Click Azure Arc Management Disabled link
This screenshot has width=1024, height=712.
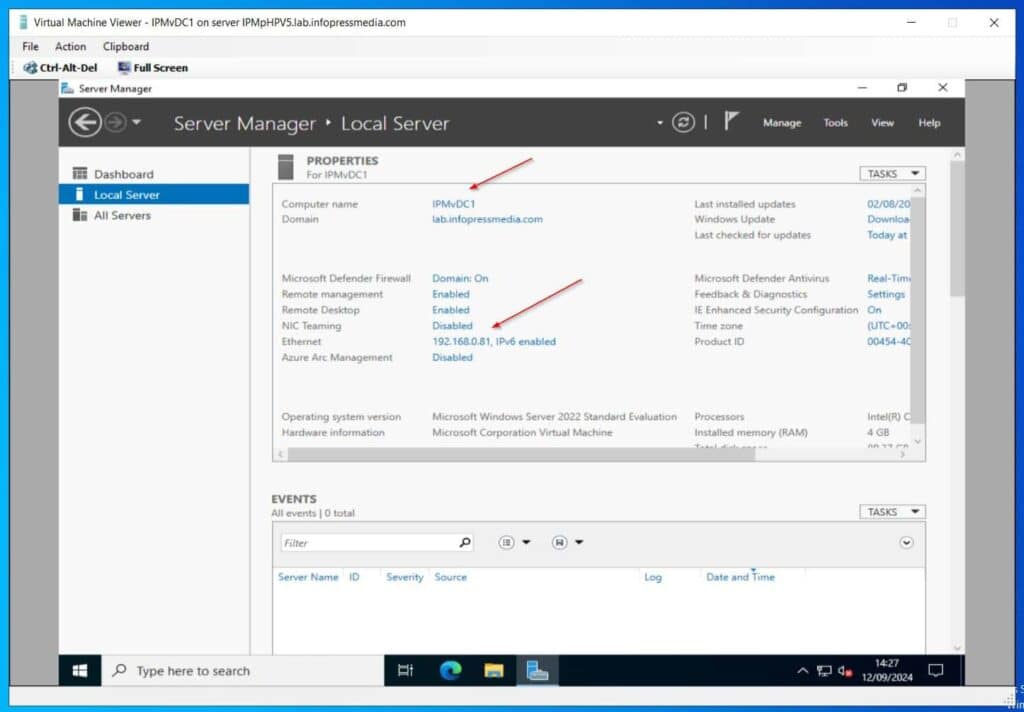(x=452, y=358)
